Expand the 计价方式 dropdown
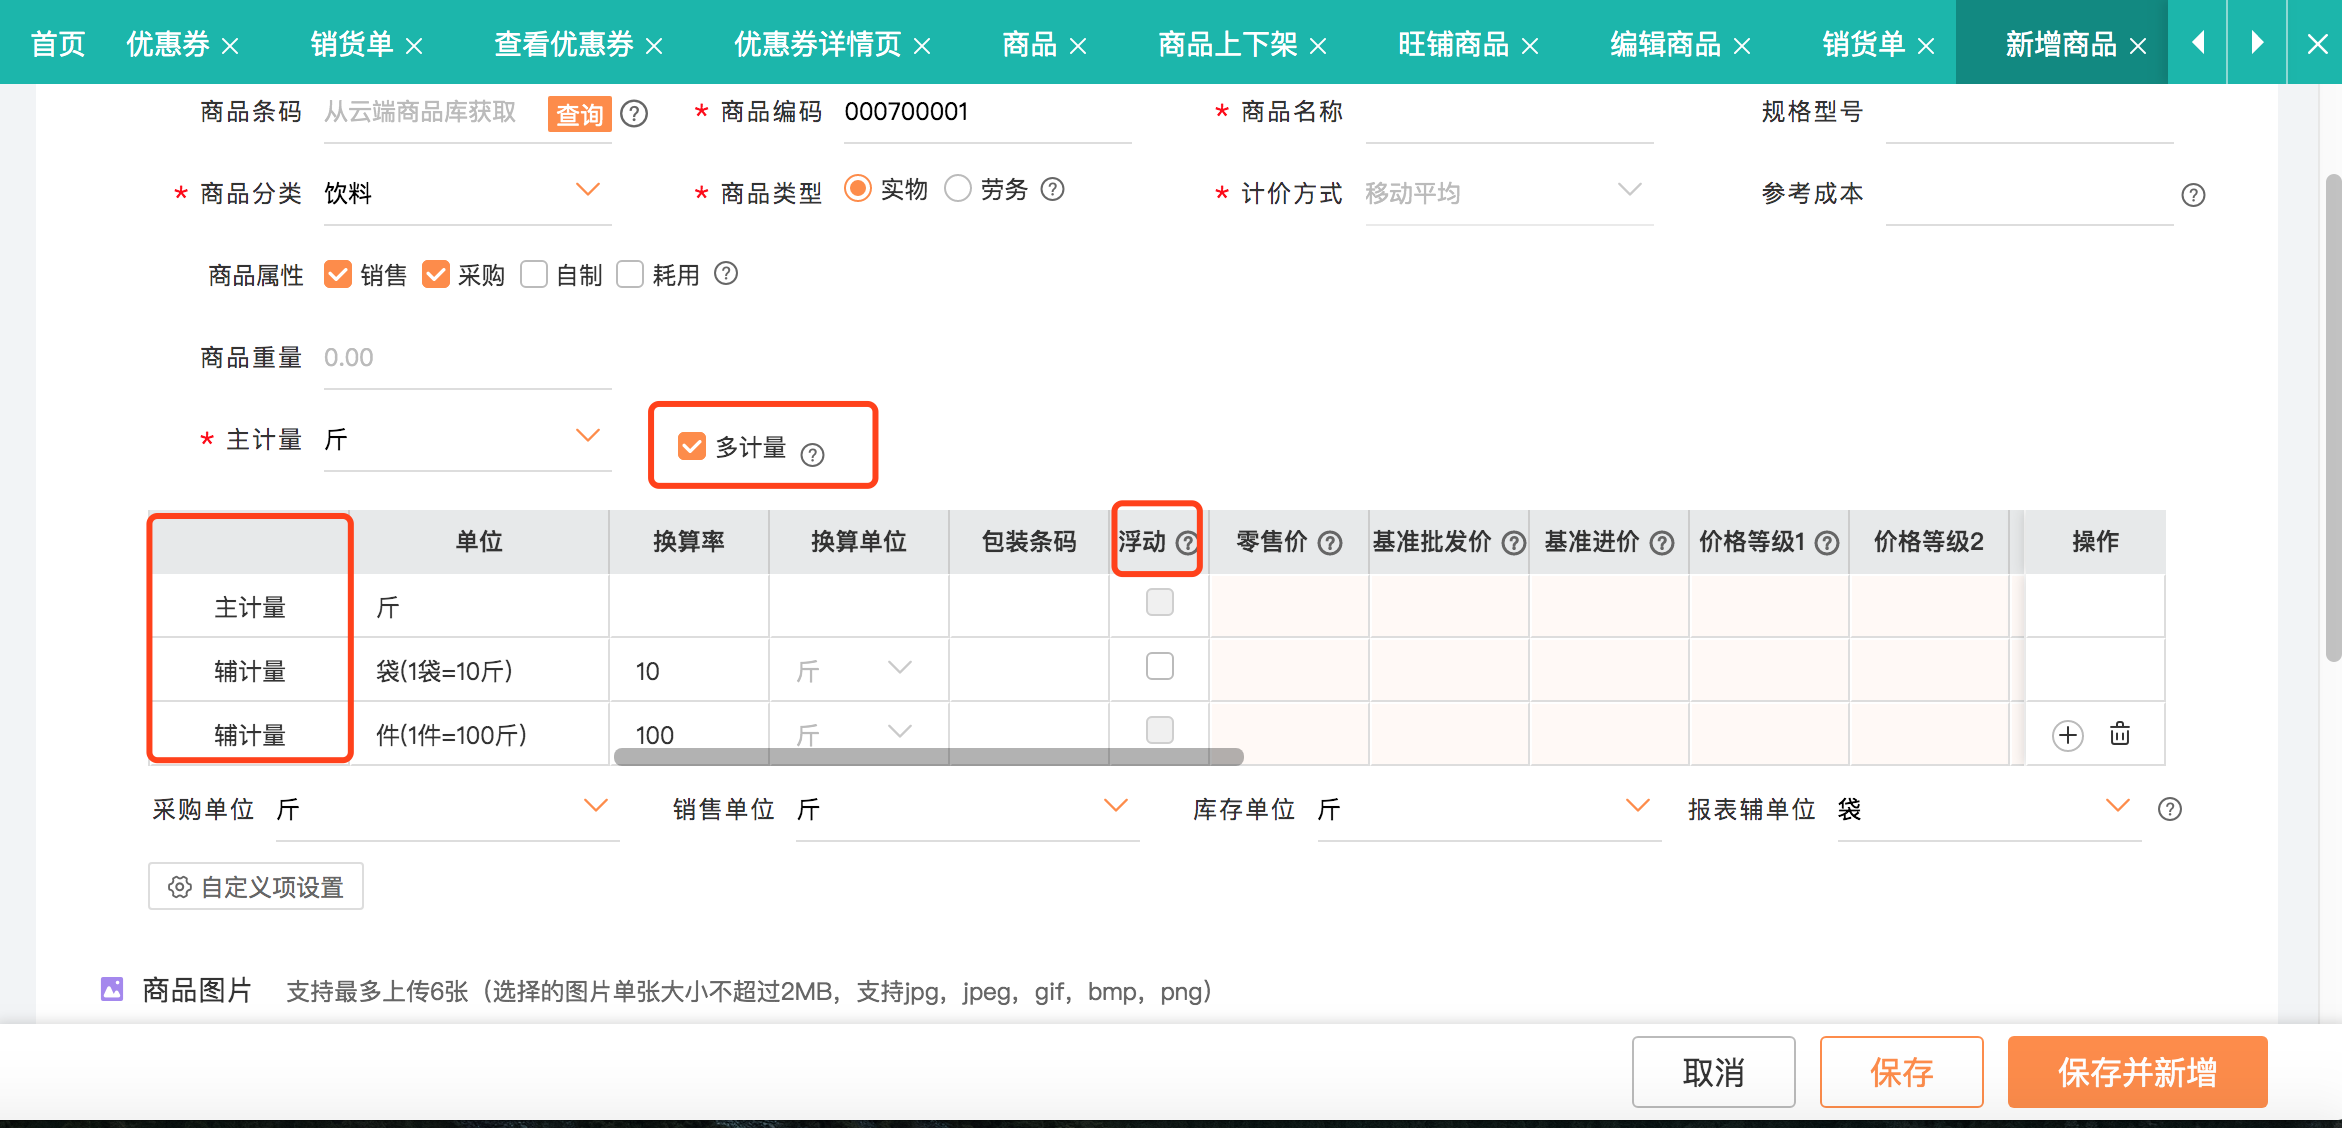The image size is (2342, 1128). point(1628,191)
